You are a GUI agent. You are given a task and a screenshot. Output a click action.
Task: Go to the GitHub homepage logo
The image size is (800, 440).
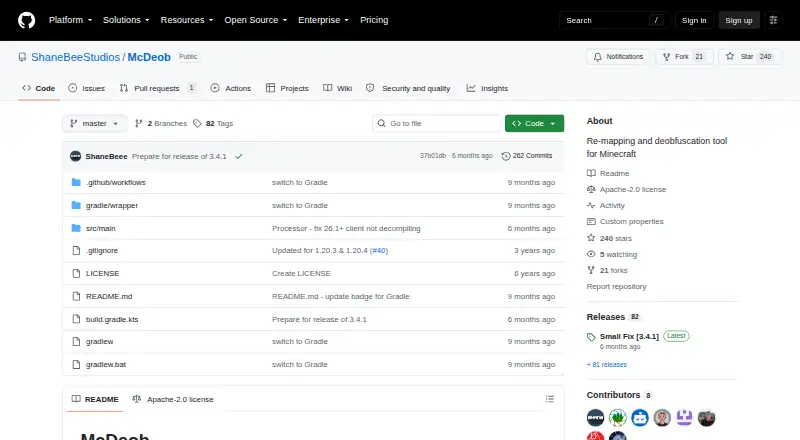coord(27,20)
